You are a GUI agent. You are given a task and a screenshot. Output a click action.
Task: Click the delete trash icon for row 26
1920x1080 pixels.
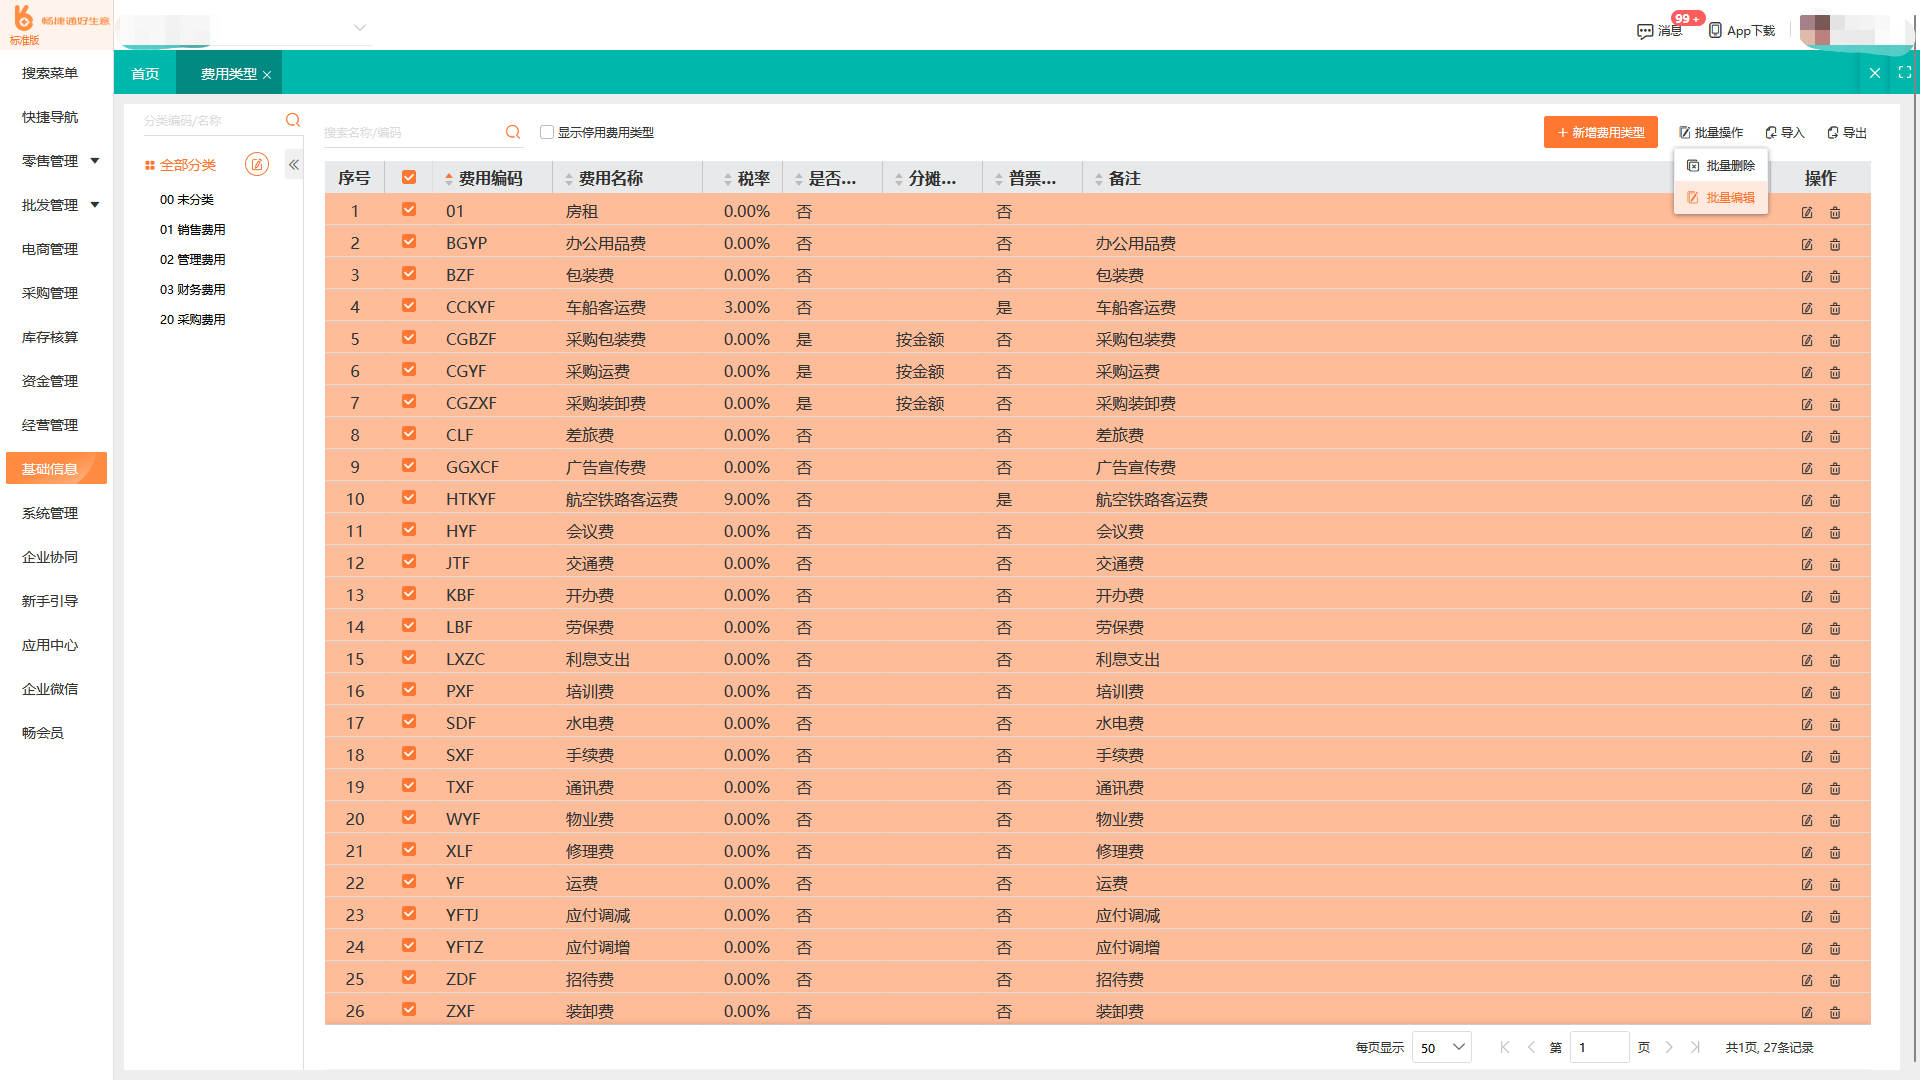coord(1836,1010)
